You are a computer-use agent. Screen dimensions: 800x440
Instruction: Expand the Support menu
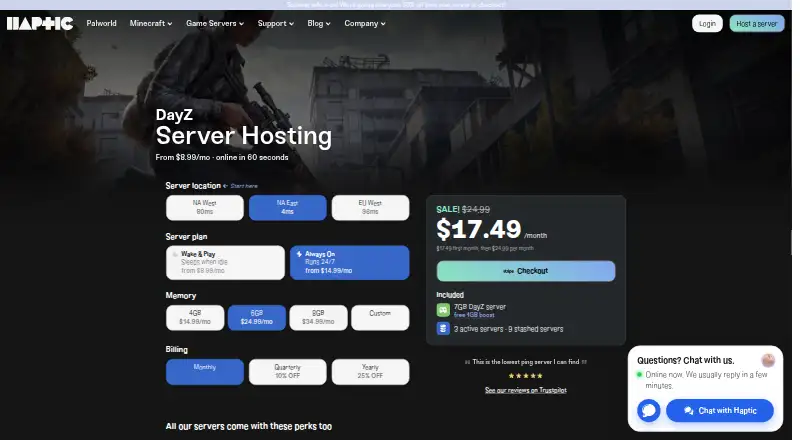point(276,23)
